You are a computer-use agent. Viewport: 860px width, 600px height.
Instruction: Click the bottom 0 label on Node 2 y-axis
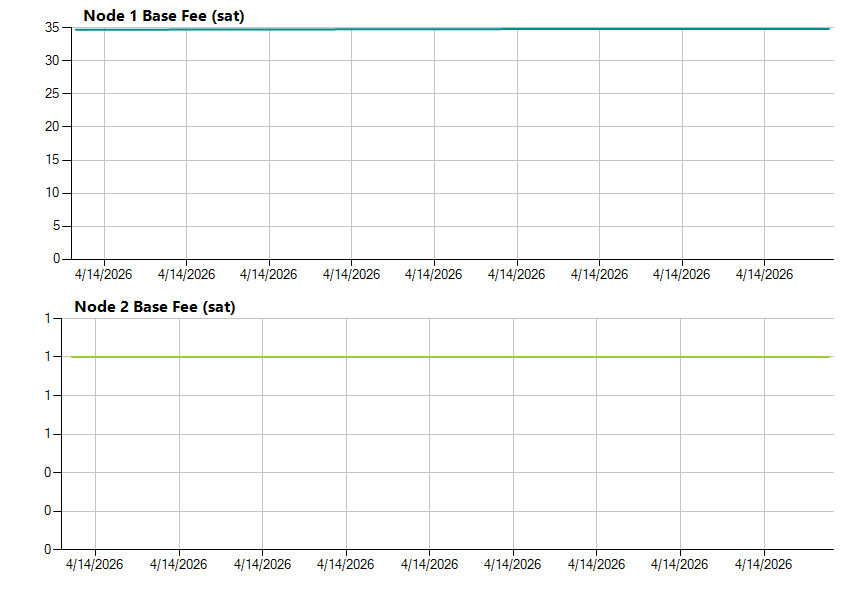pyautogui.click(x=46, y=549)
